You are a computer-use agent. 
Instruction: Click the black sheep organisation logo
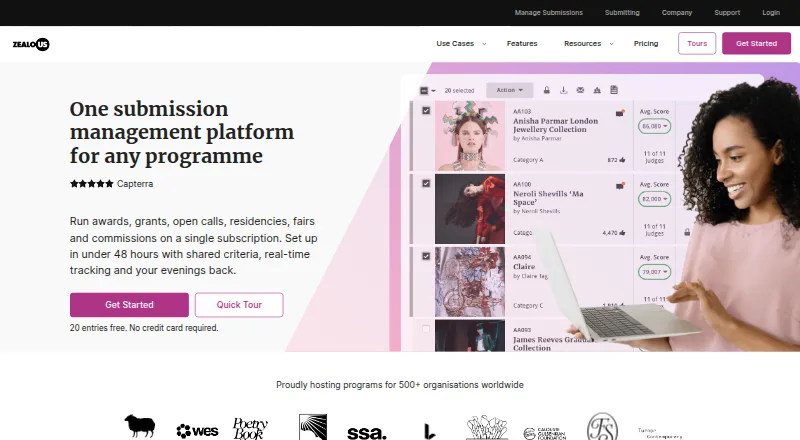coord(139,426)
